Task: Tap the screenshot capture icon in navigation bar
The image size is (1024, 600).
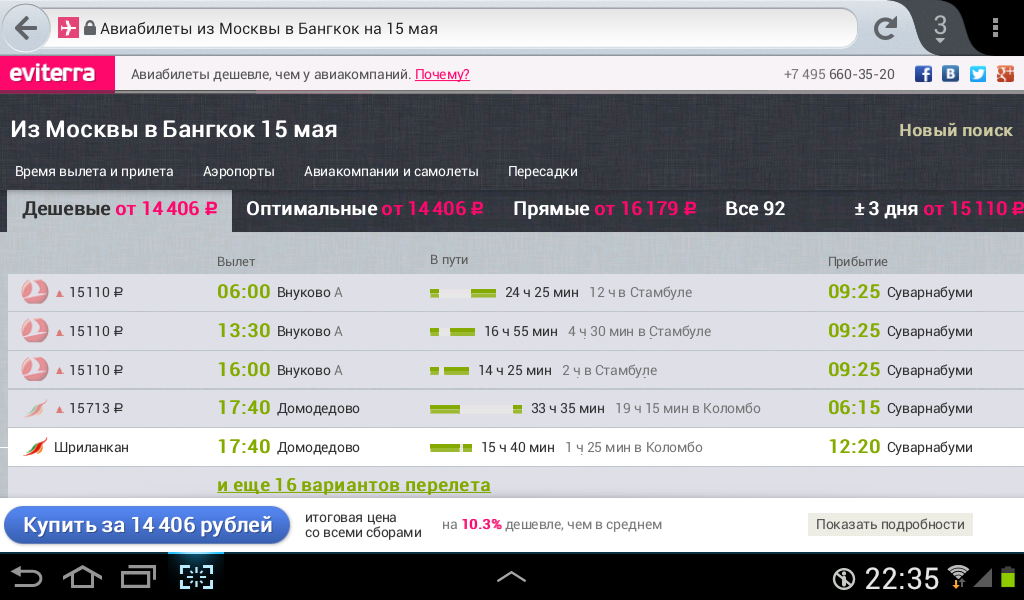Action: (196, 576)
